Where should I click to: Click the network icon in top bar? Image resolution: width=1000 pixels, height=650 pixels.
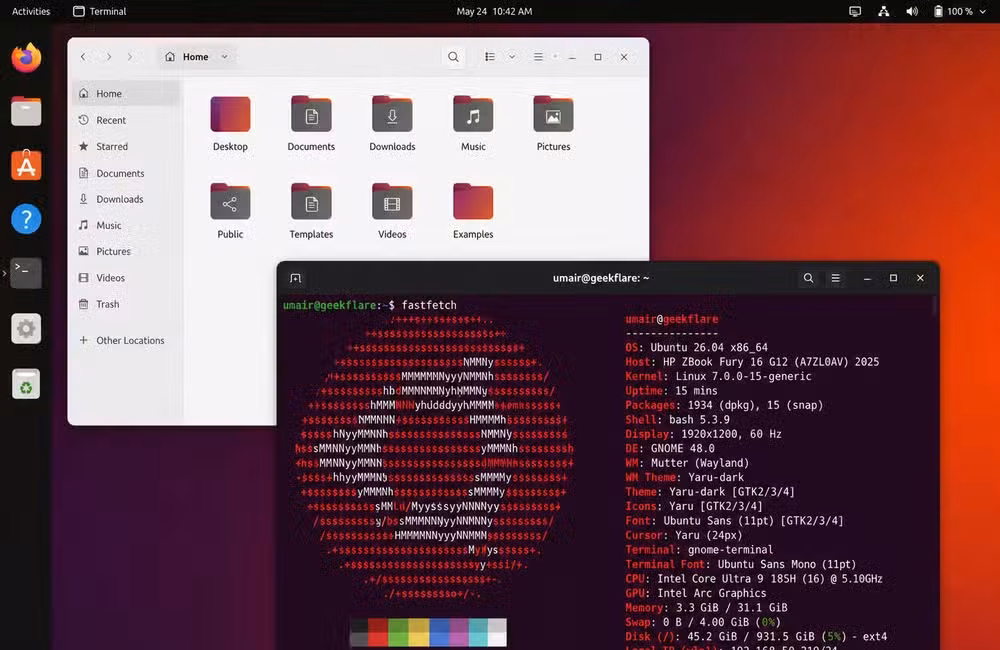(884, 11)
